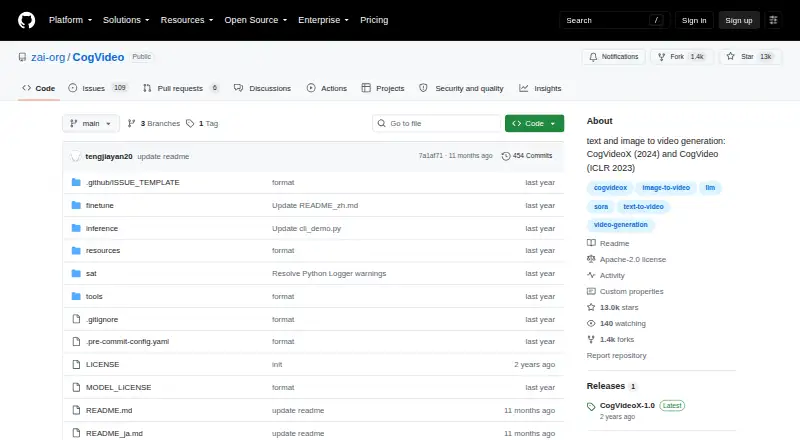The width and height of the screenshot is (800, 440).
Task: Open the .github/ISSUE_TEMPLATE folder
Action: coord(133,182)
